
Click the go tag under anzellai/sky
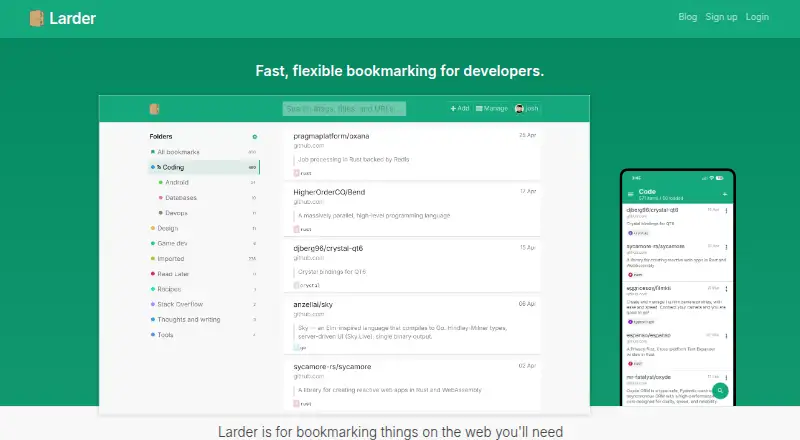(300, 348)
